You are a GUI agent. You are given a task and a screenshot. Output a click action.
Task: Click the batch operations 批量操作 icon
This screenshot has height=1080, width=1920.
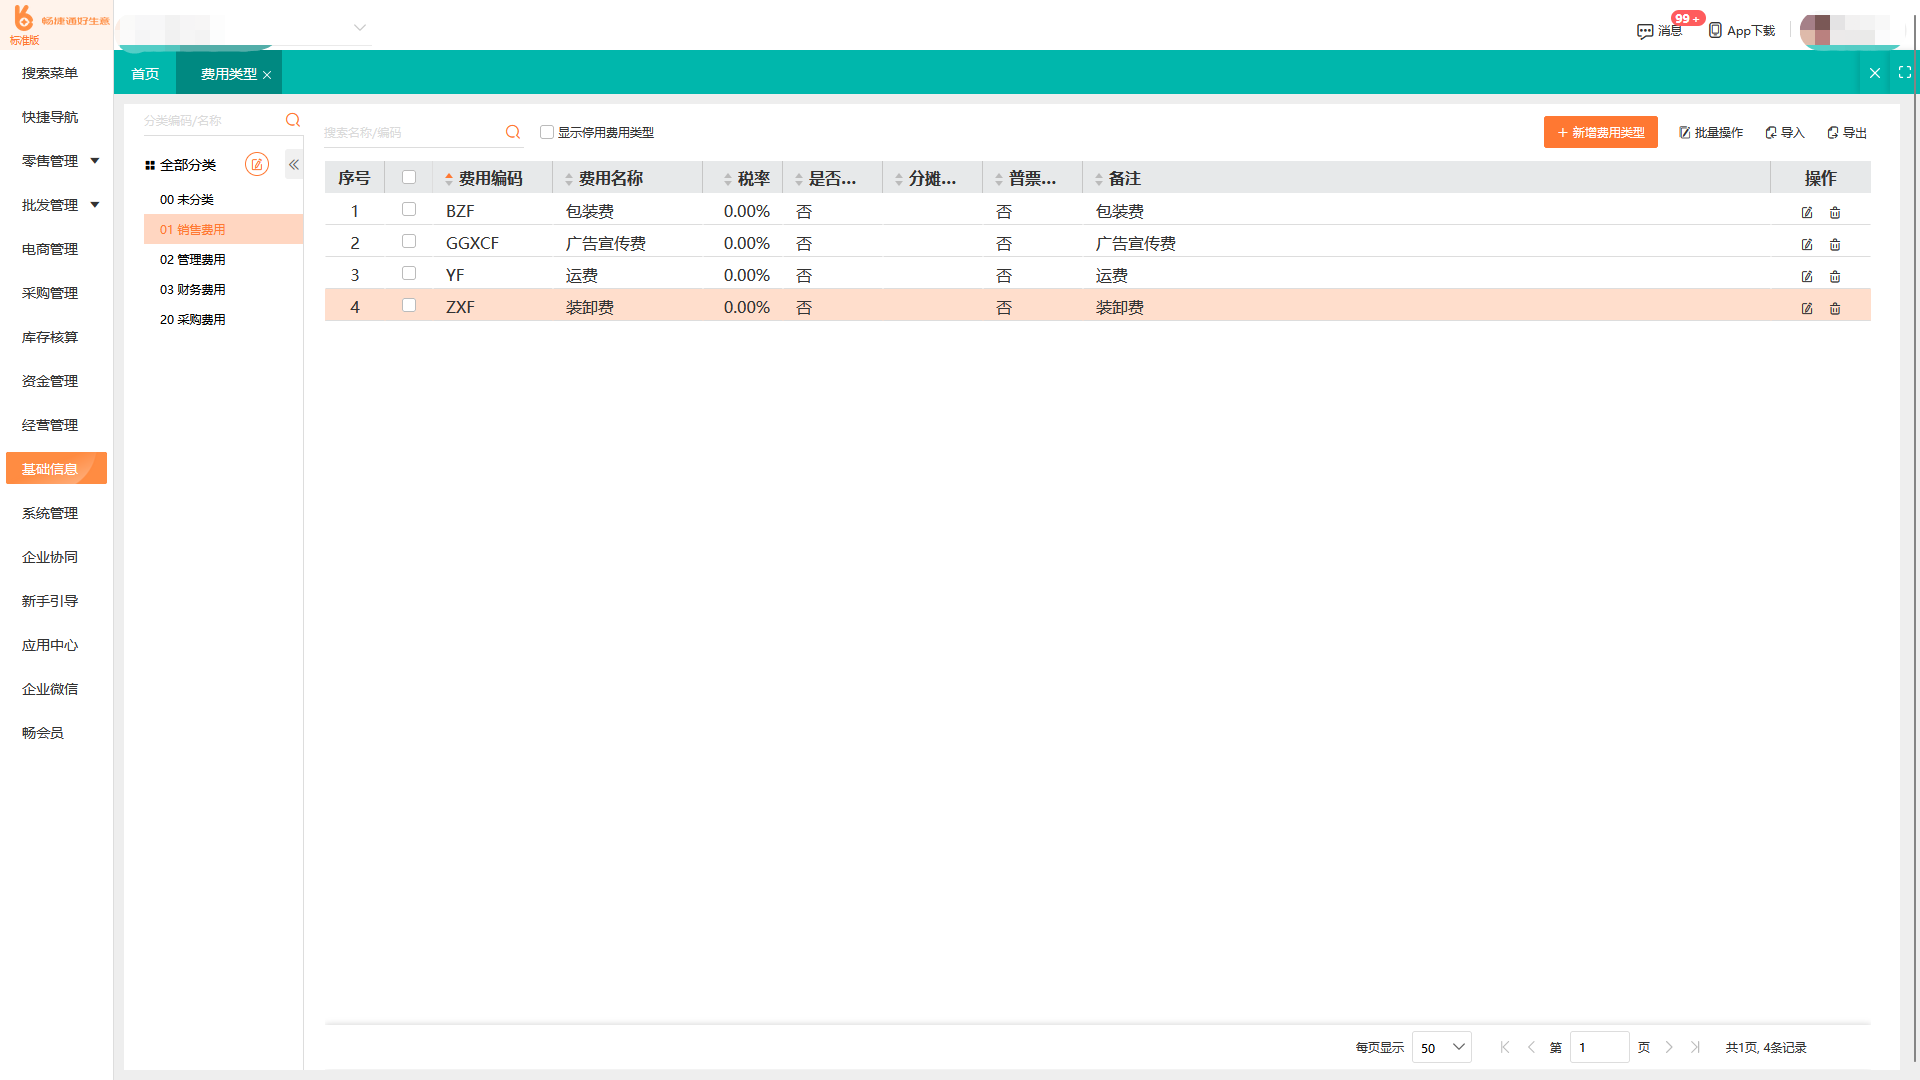(x=1710, y=131)
